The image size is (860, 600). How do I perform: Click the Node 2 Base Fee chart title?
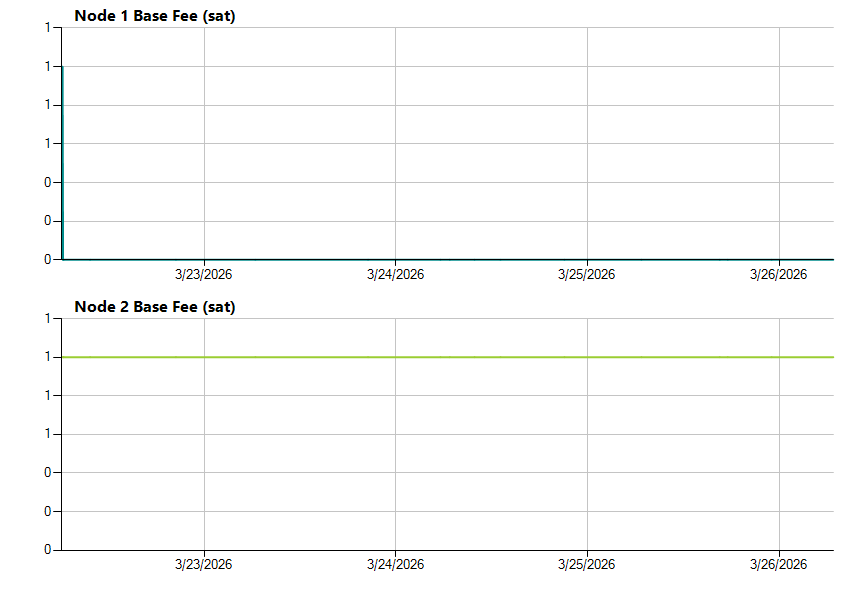coord(154,306)
